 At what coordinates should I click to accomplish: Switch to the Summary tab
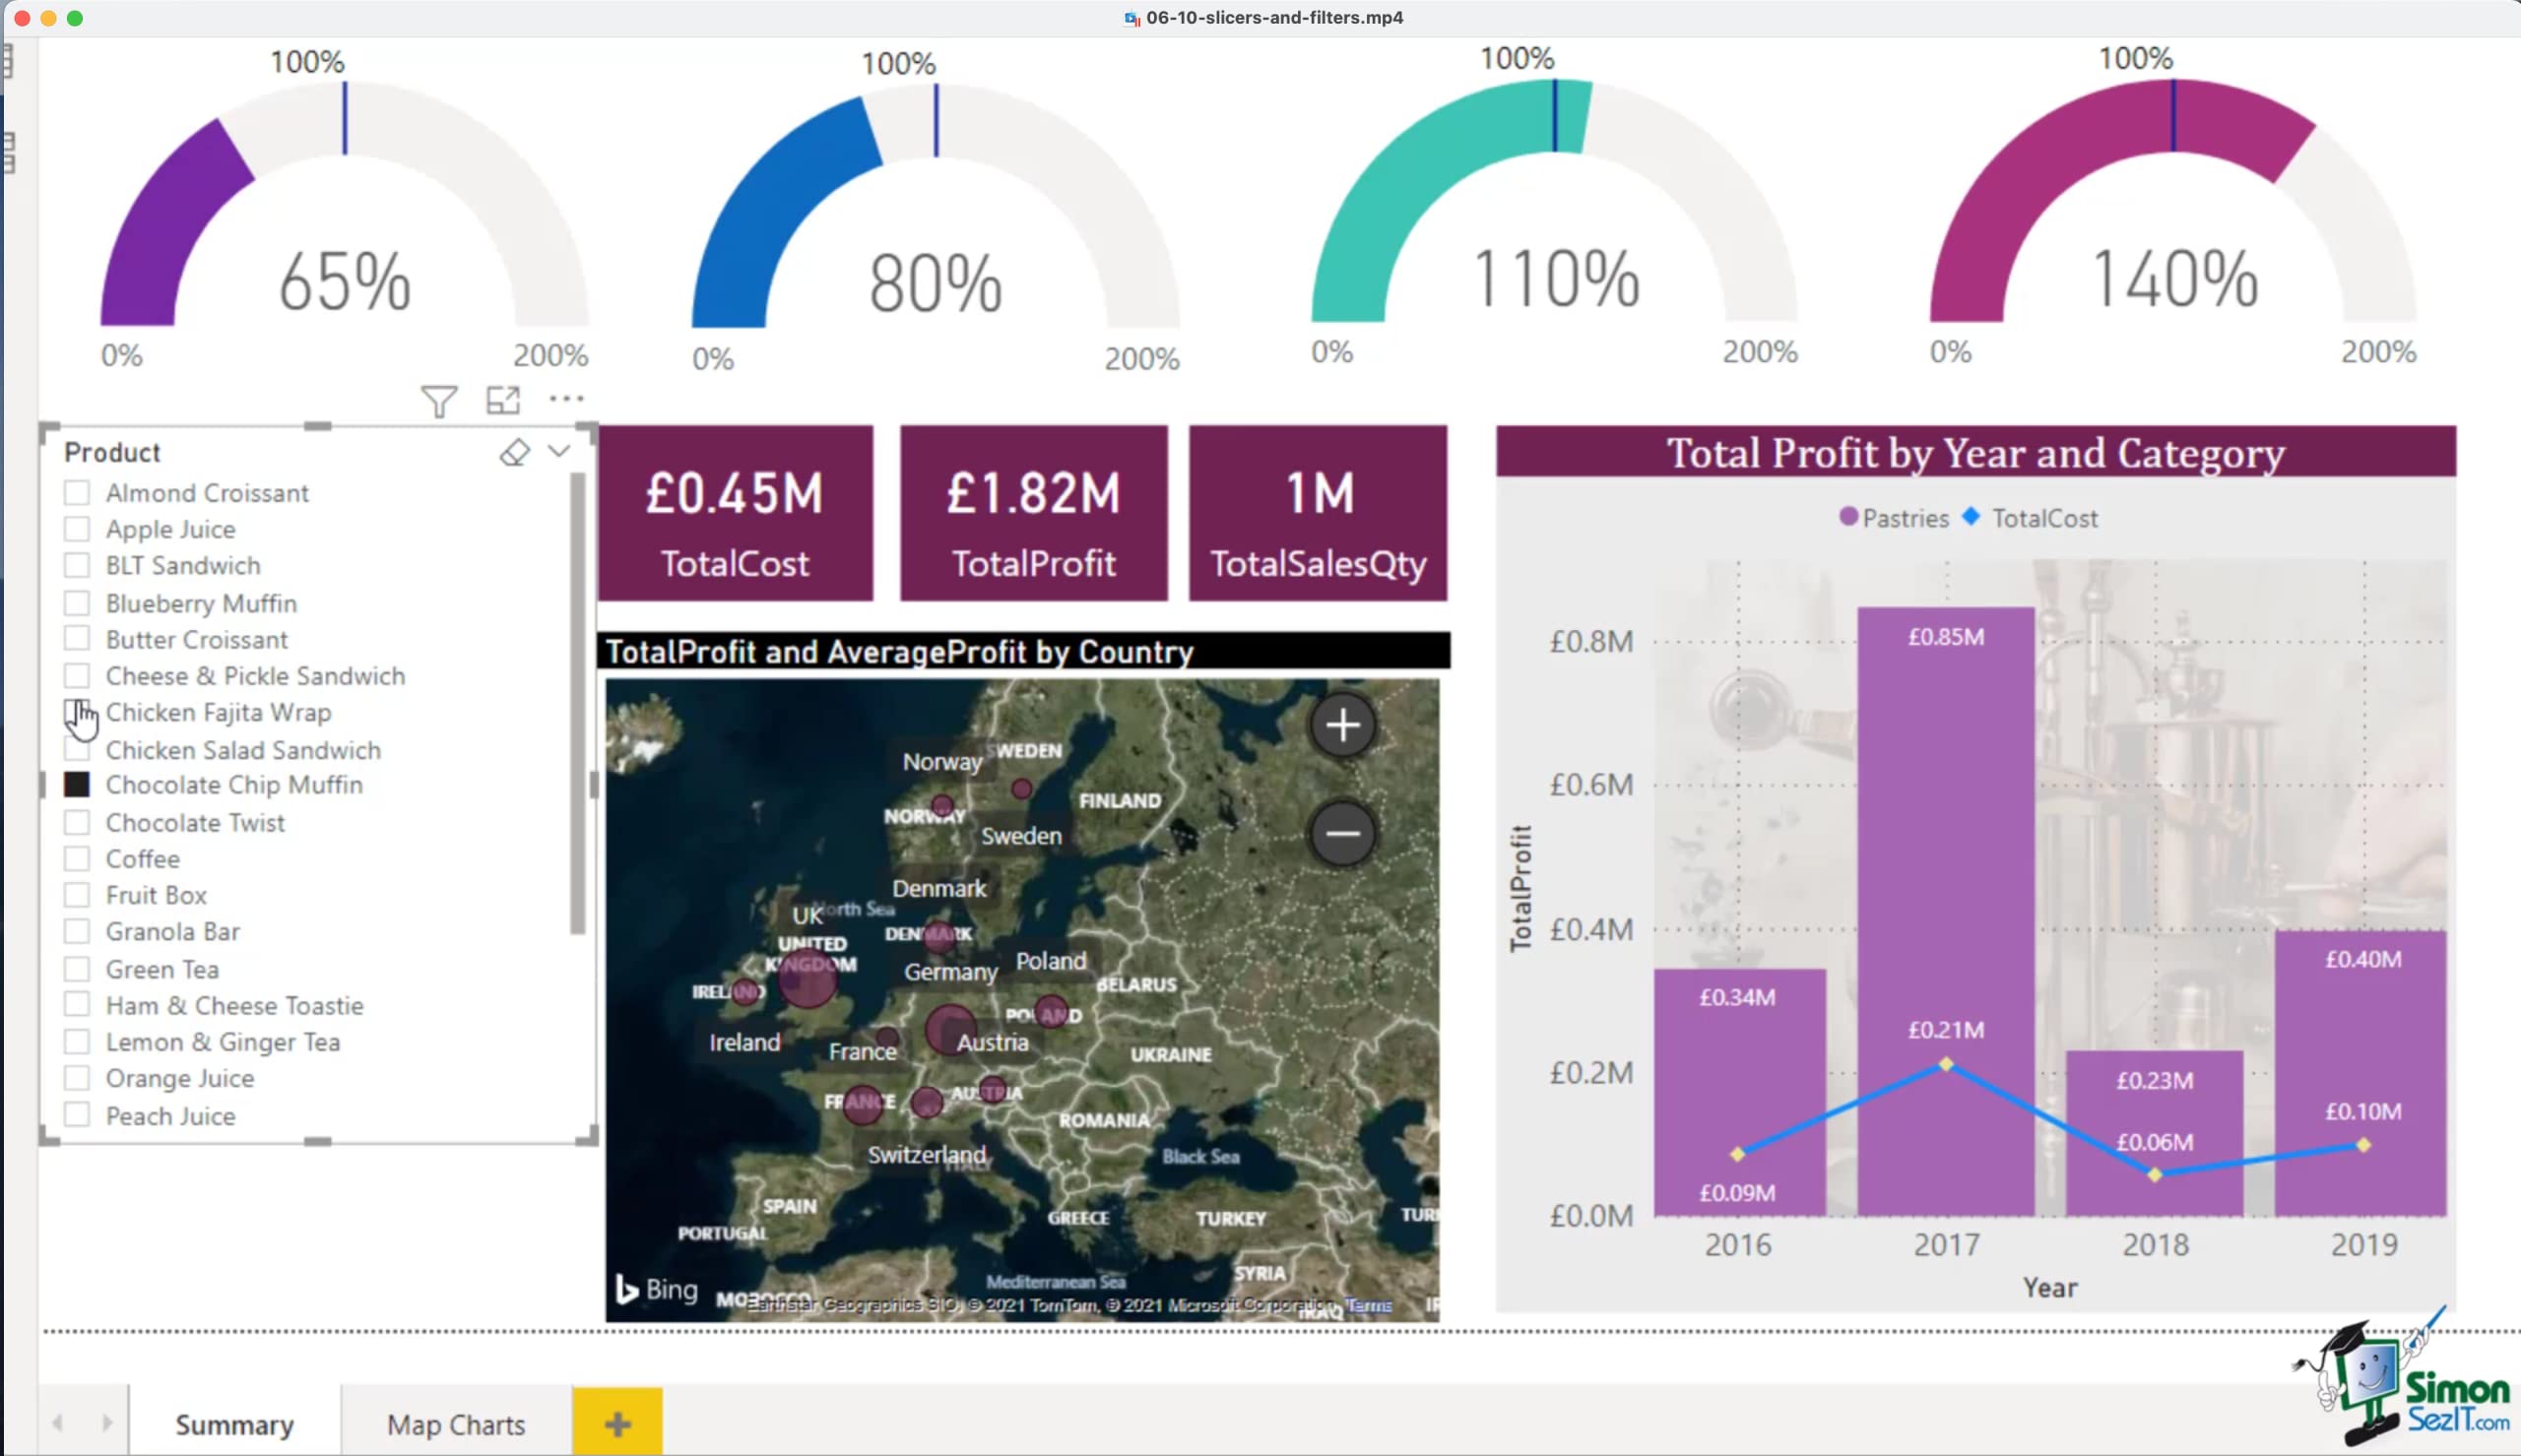point(235,1424)
